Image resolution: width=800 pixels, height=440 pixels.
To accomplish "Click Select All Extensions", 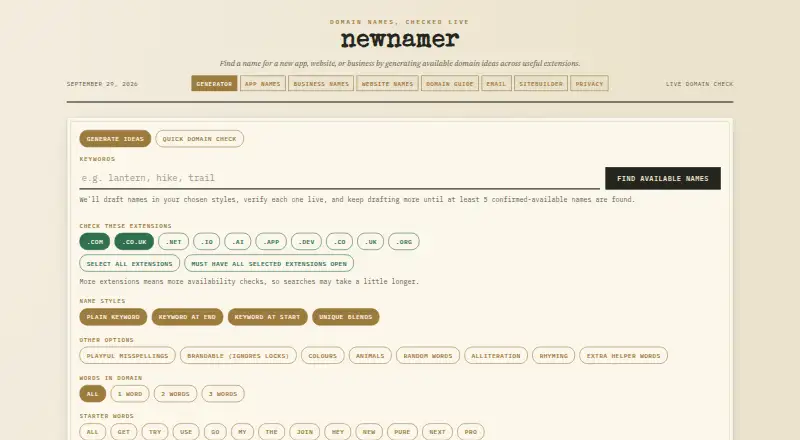I will click(x=129, y=263).
